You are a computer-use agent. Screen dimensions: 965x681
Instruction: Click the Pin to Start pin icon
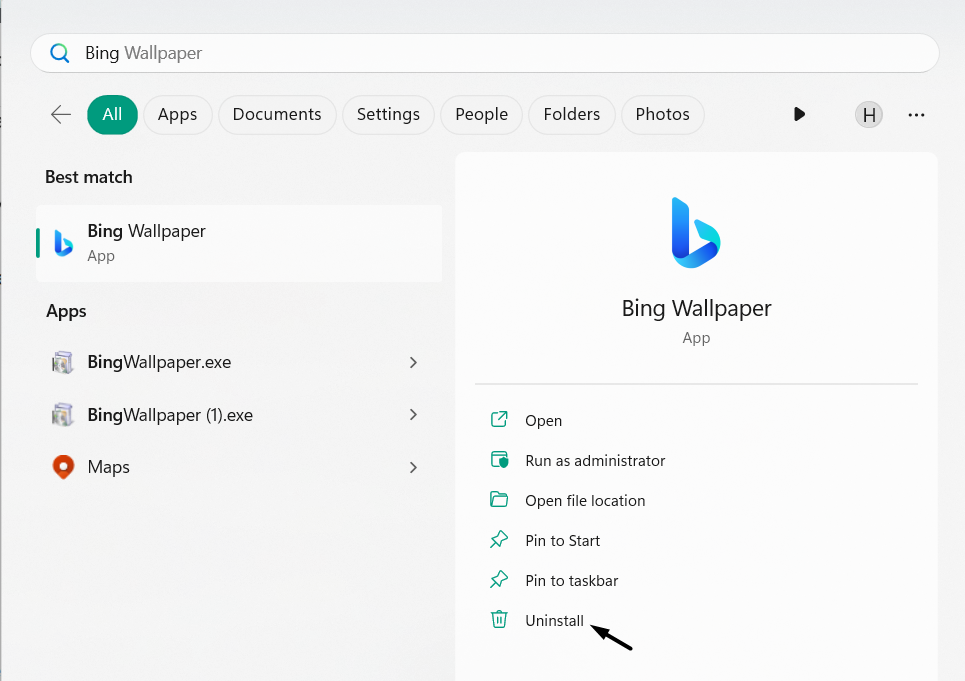click(x=499, y=540)
